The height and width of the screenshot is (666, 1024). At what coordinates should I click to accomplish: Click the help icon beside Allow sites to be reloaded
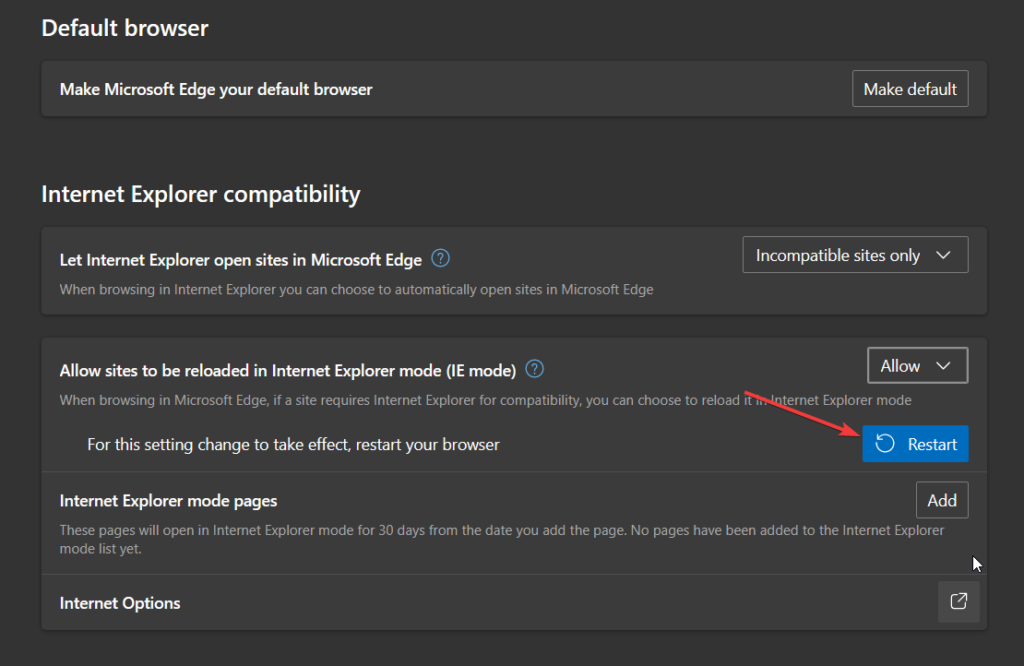point(534,370)
